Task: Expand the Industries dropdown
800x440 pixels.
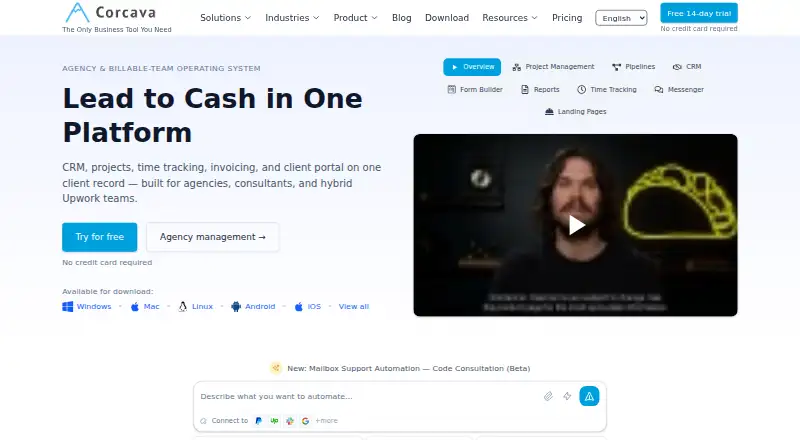Action: [292, 17]
